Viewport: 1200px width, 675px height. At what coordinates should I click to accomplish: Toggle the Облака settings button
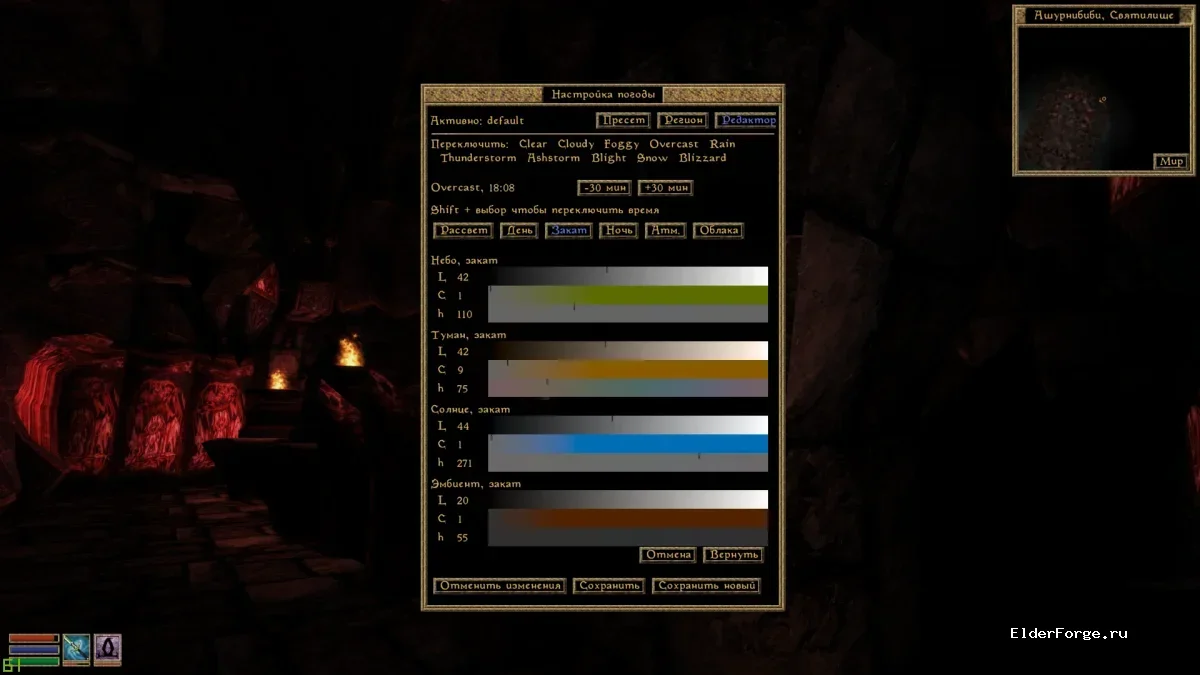point(718,231)
